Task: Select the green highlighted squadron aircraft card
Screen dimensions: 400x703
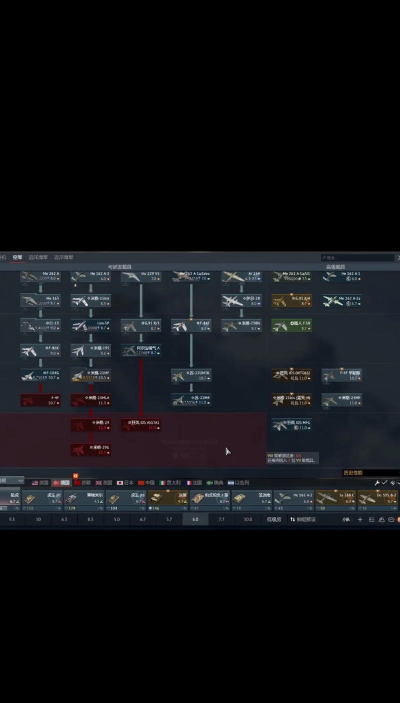Action: [x=291, y=325]
